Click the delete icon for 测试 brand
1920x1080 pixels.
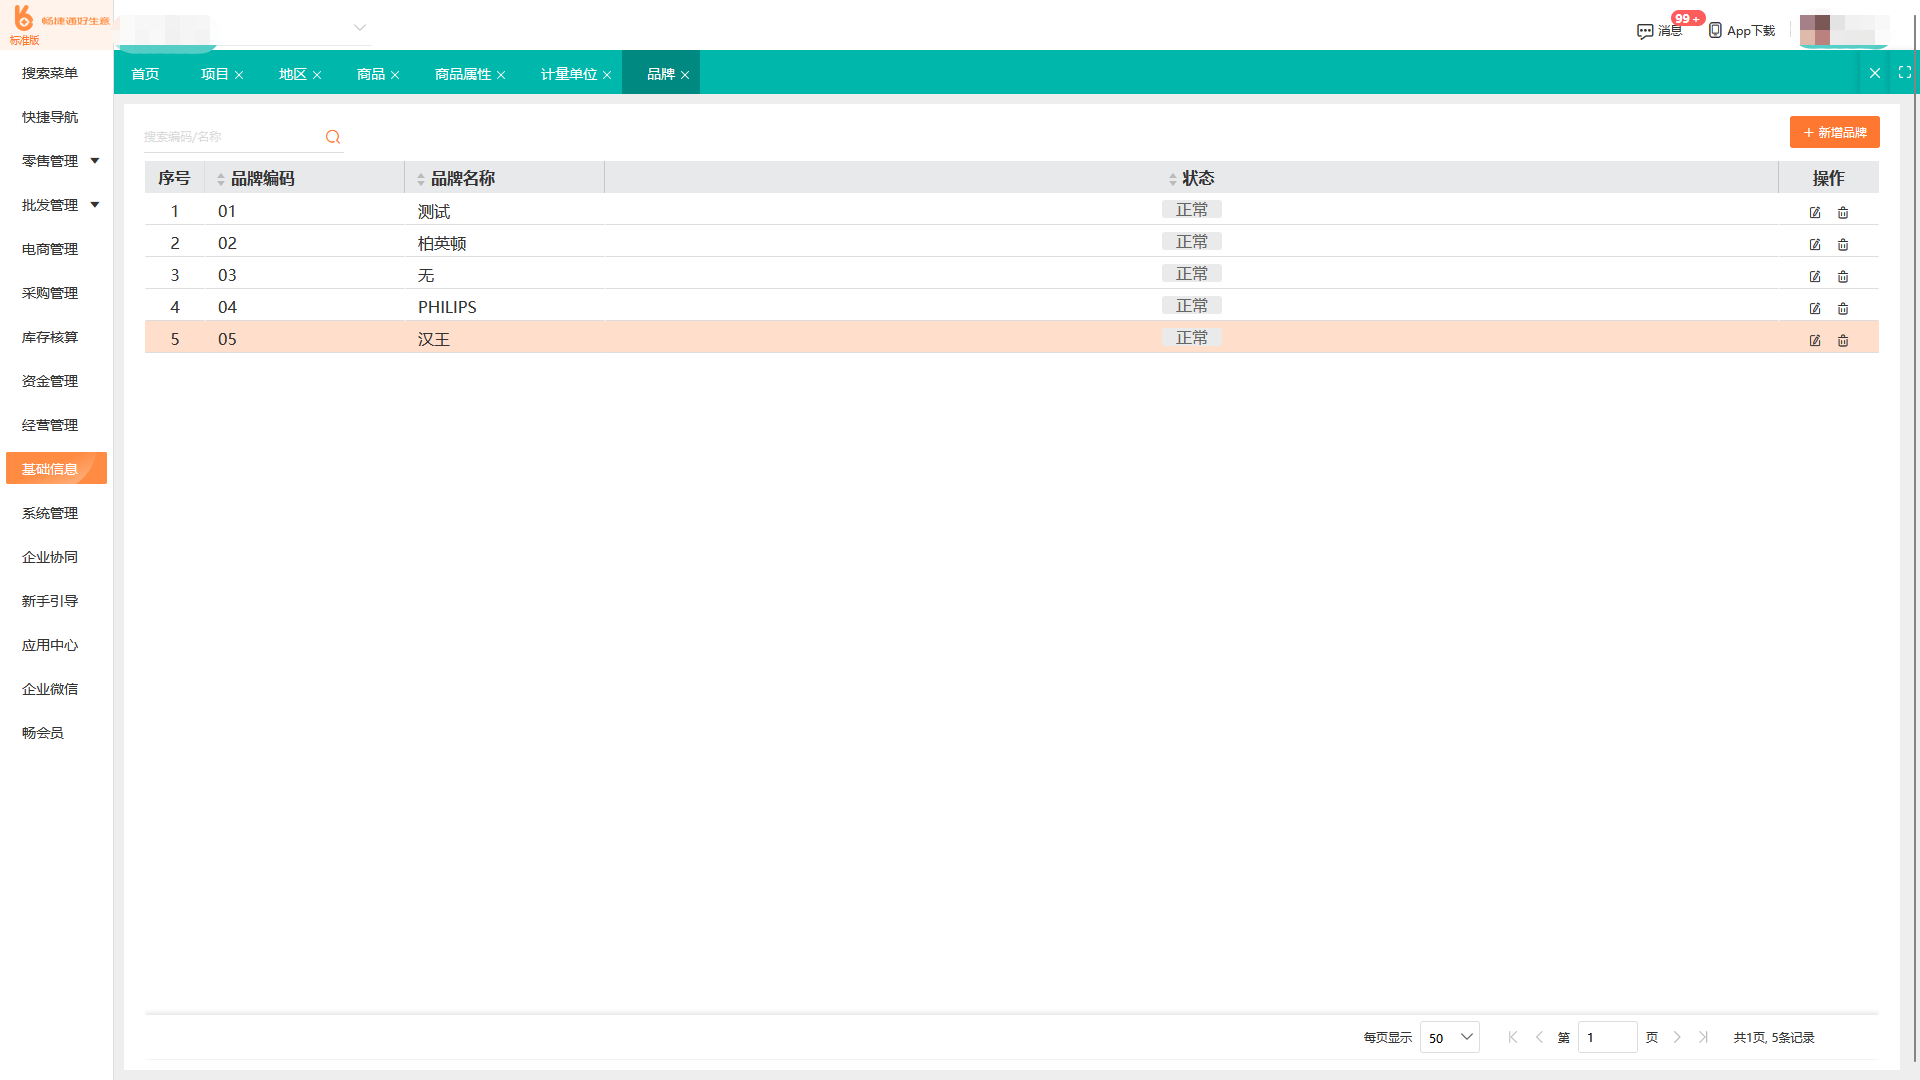point(1844,211)
